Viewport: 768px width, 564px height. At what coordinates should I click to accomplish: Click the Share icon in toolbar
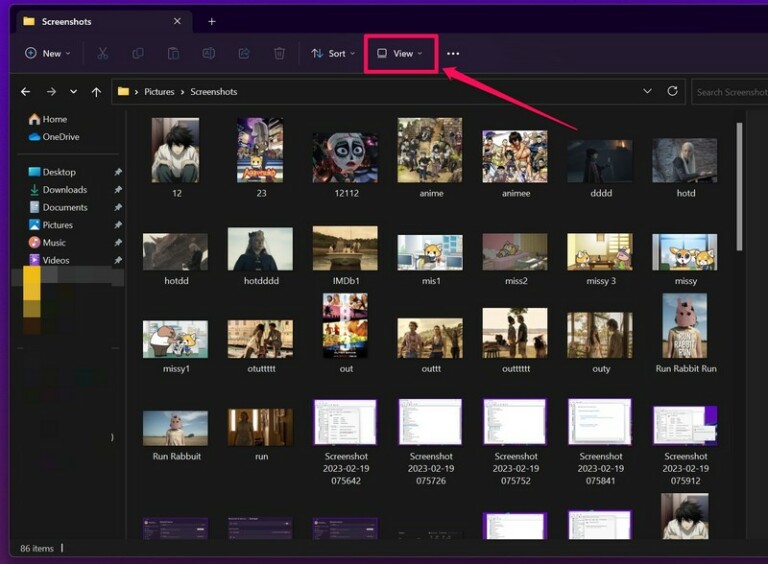click(244, 53)
